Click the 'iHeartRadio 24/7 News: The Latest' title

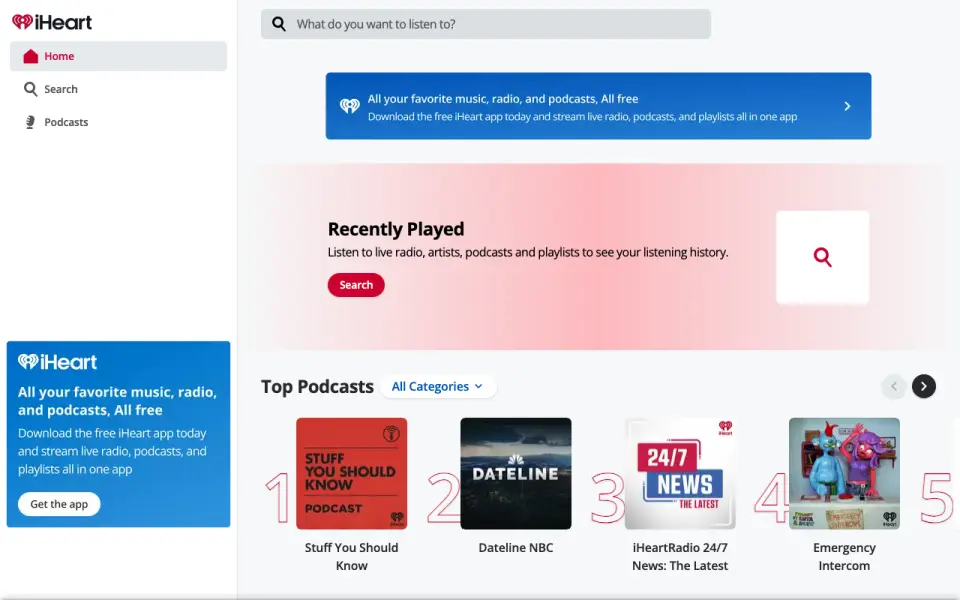click(x=680, y=557)
